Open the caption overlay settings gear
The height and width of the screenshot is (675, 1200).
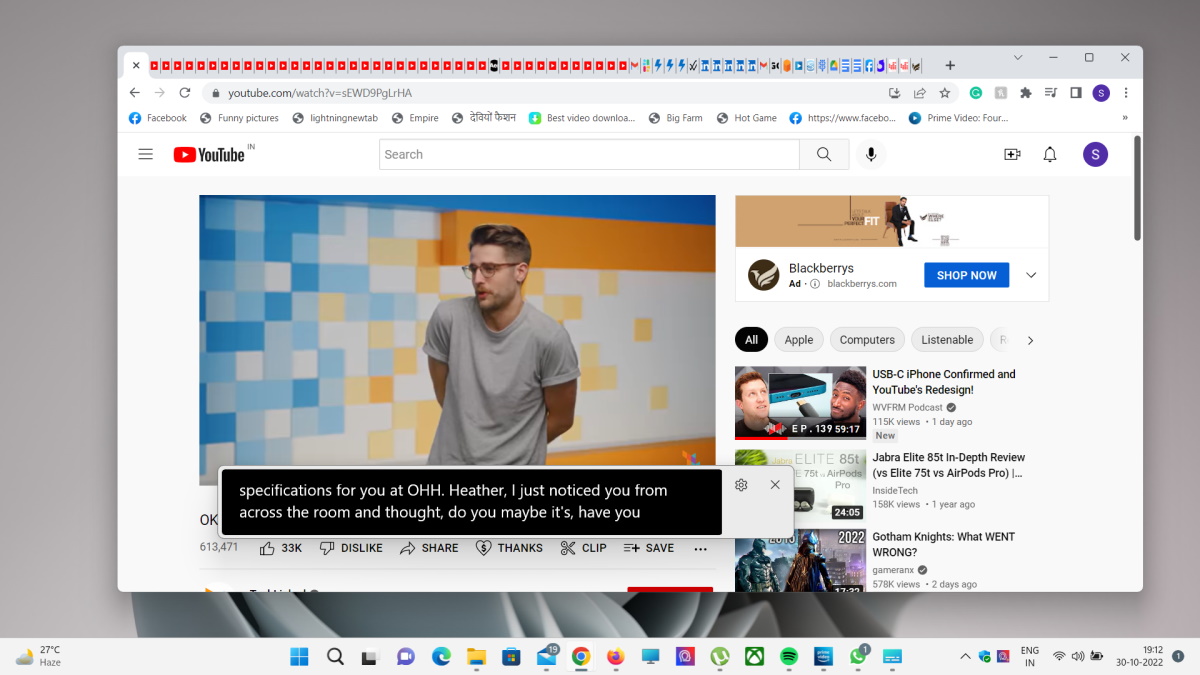(740, 484)
